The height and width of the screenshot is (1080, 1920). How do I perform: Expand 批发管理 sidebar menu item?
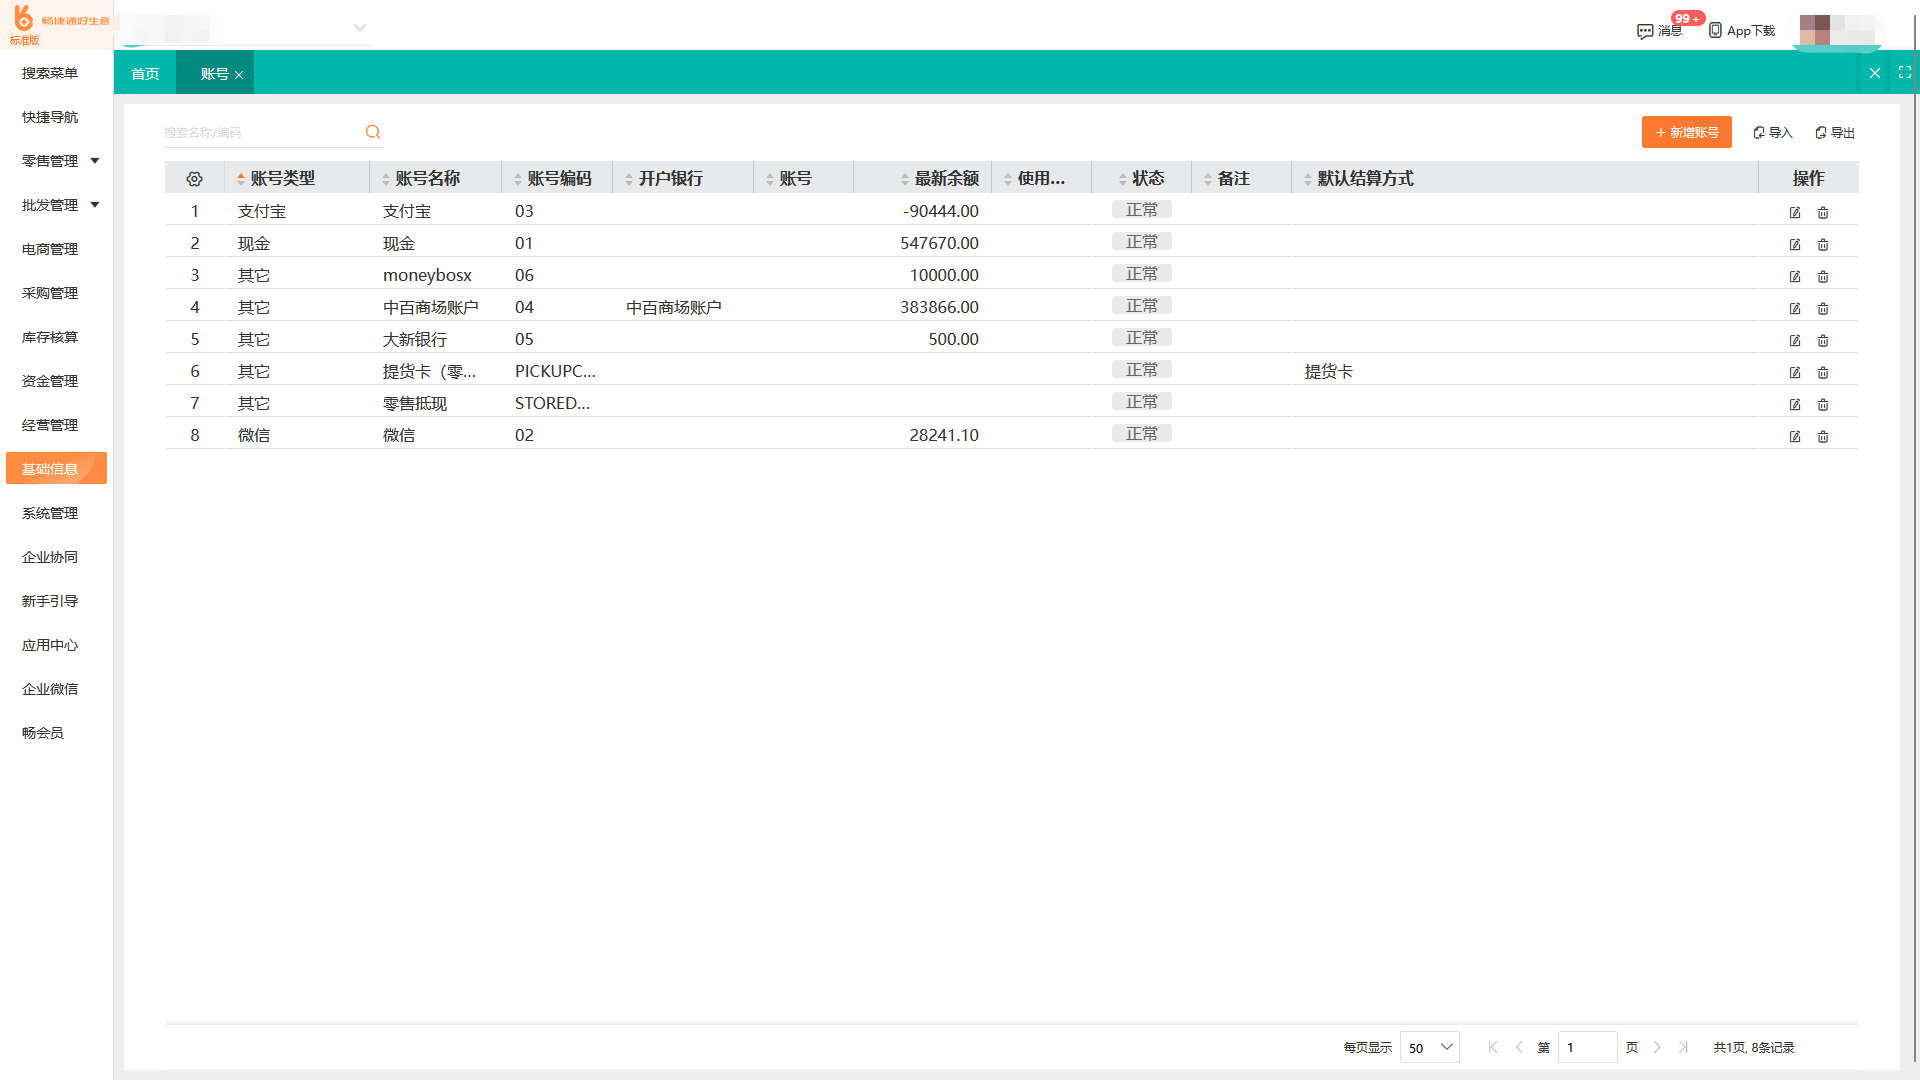pos(59,204)
